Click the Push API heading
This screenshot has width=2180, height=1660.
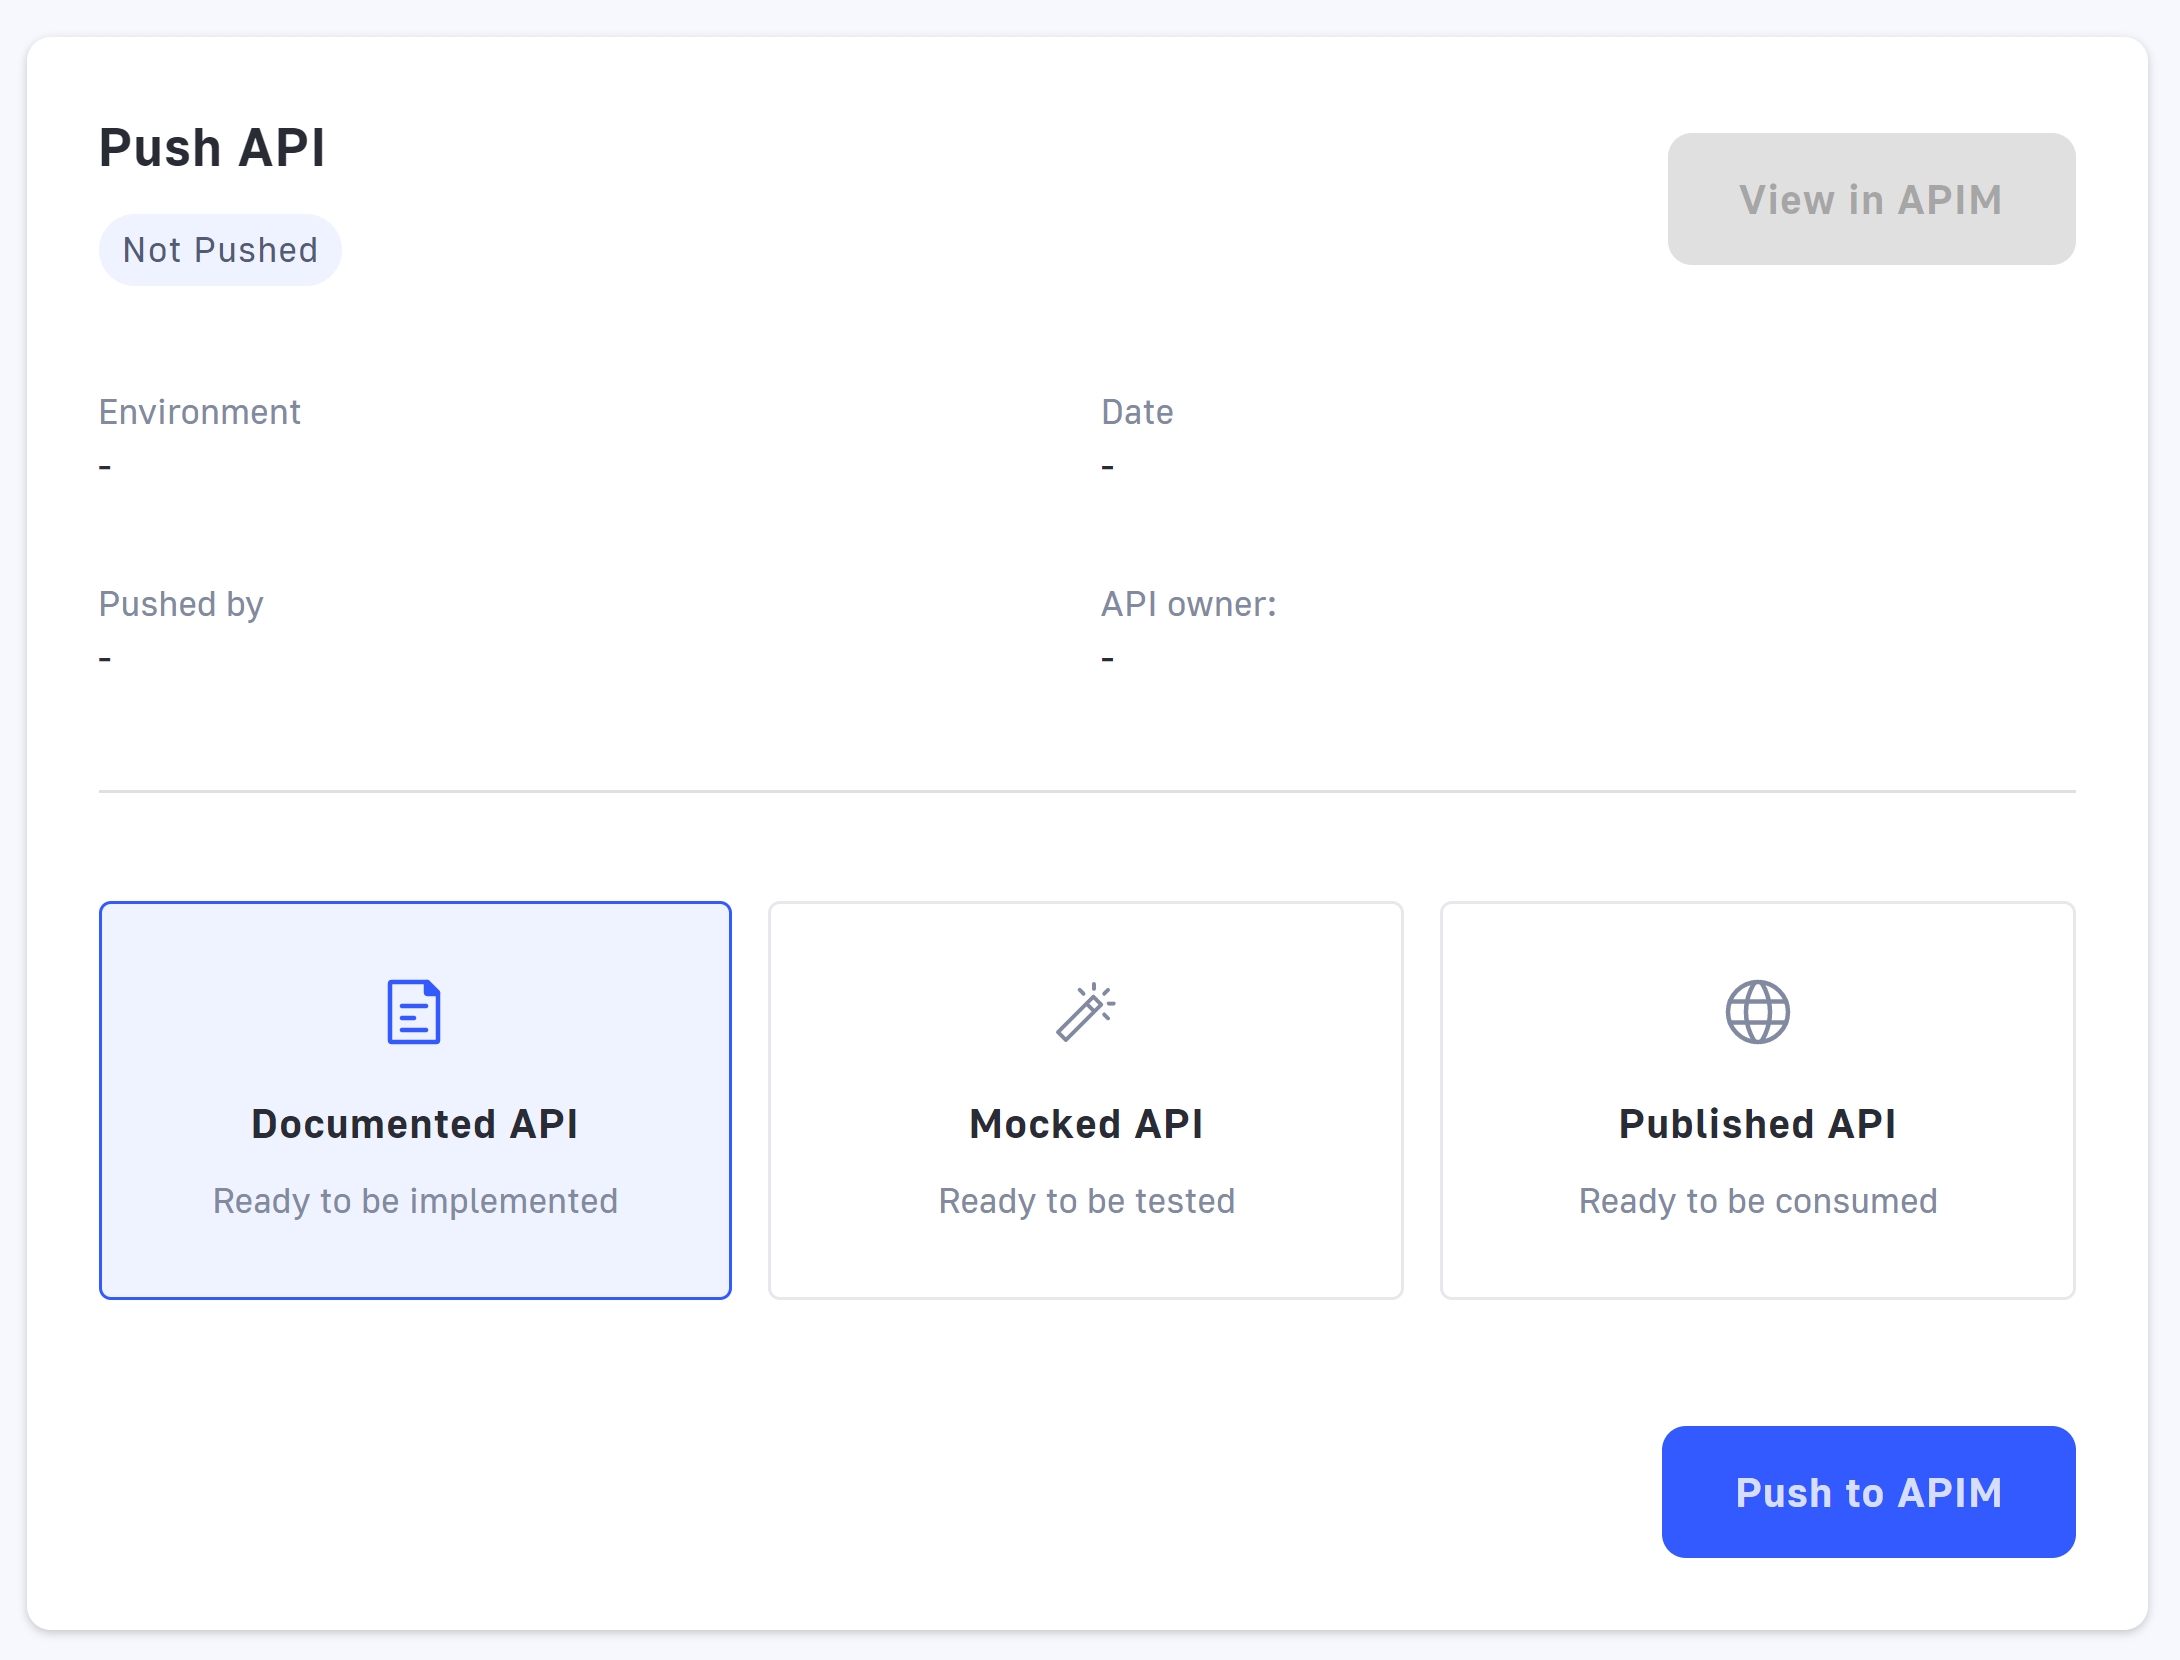[x=212, y=148]
